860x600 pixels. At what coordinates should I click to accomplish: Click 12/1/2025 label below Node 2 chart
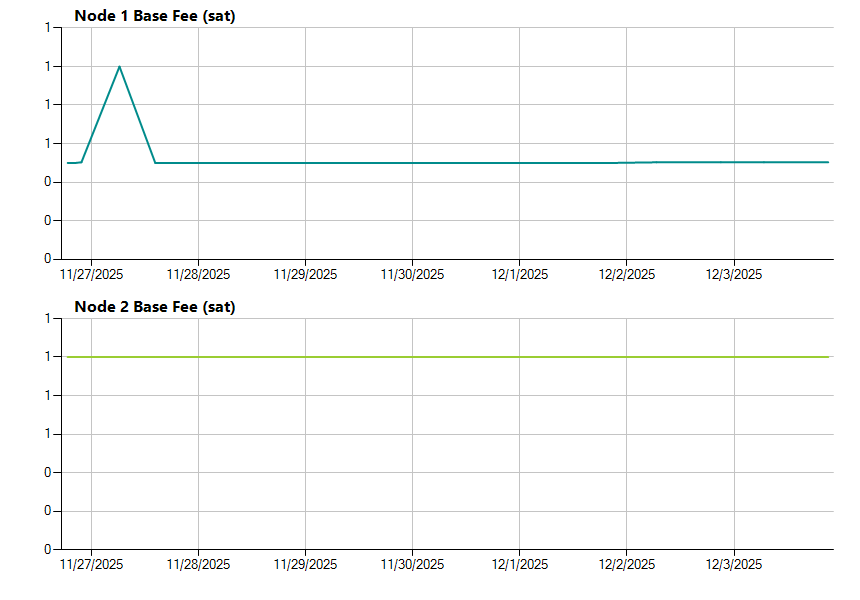click(519, 565)
